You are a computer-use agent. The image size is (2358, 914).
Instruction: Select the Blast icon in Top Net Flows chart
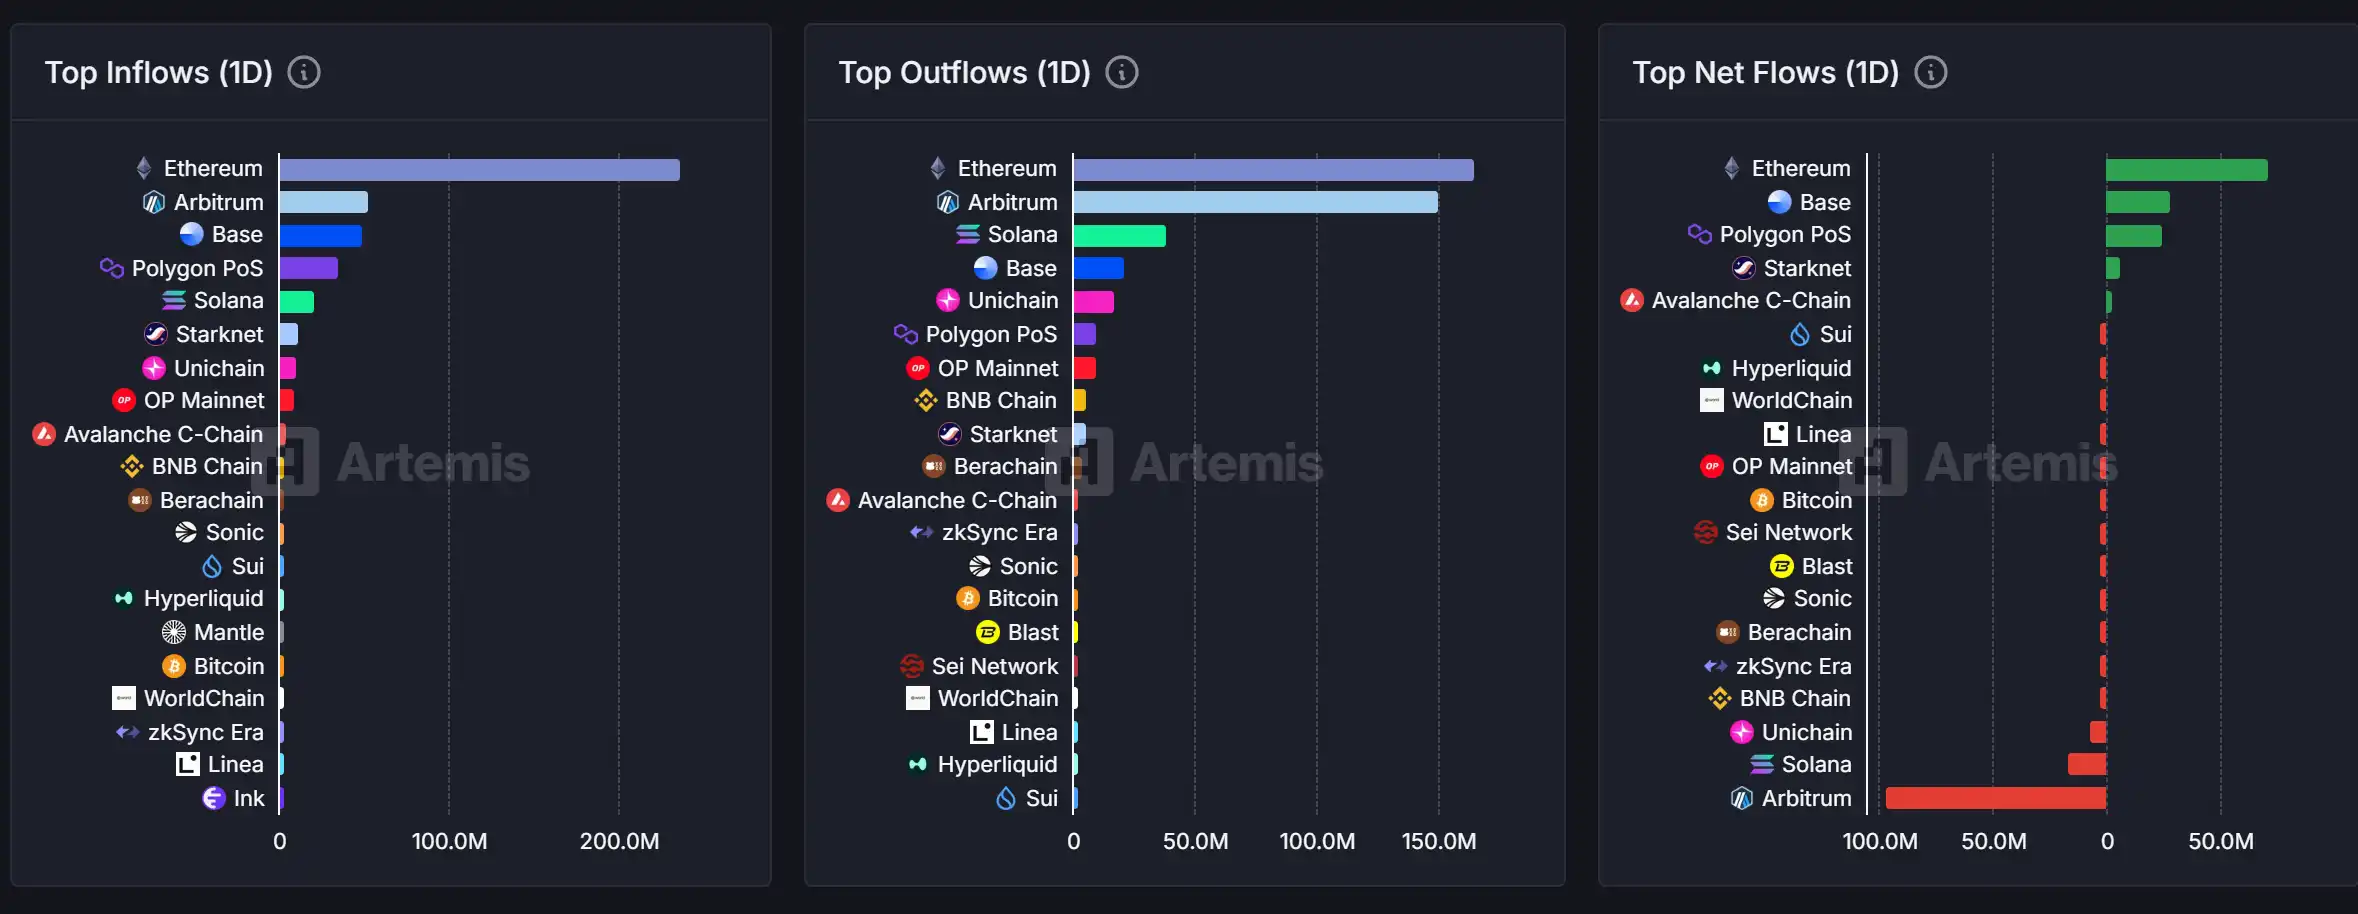point(1781,566)
